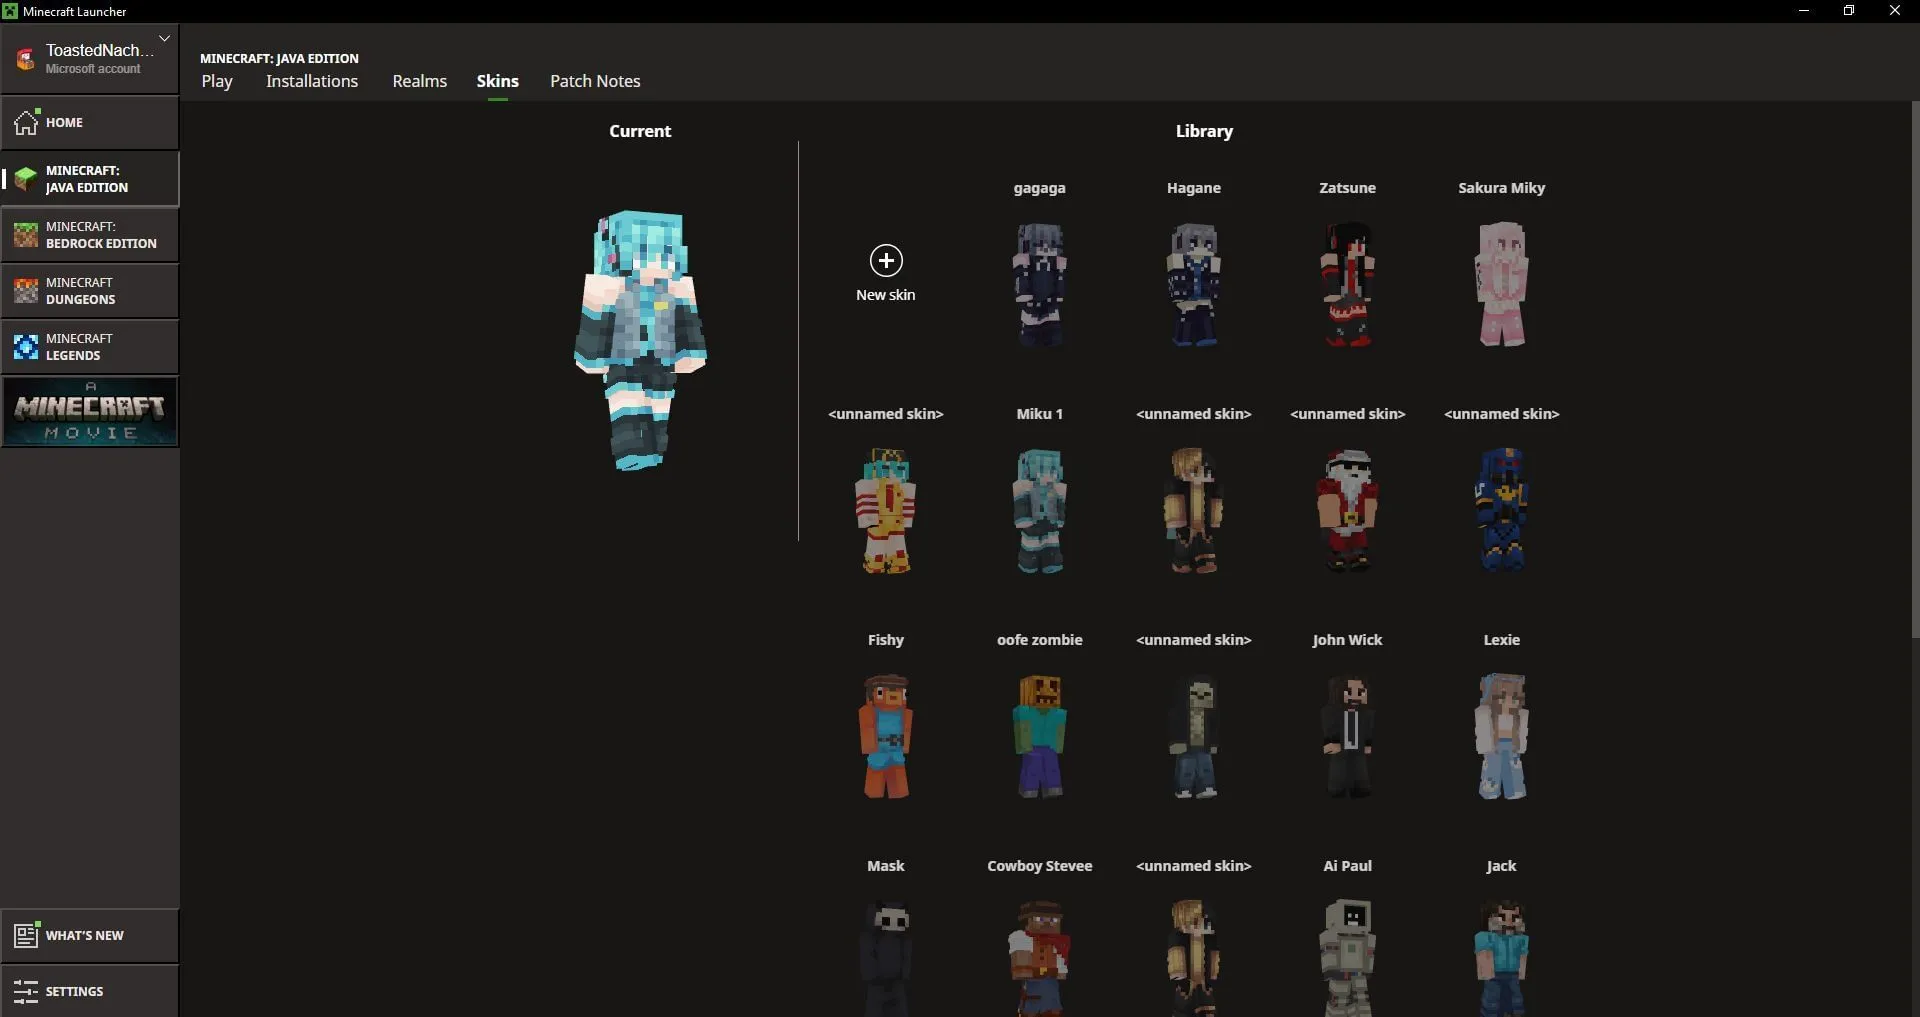This screenshot has width=1920, height=1017.
Task: Select the unnamed Santa skin thumbnail
Action: coord(1348,511)
